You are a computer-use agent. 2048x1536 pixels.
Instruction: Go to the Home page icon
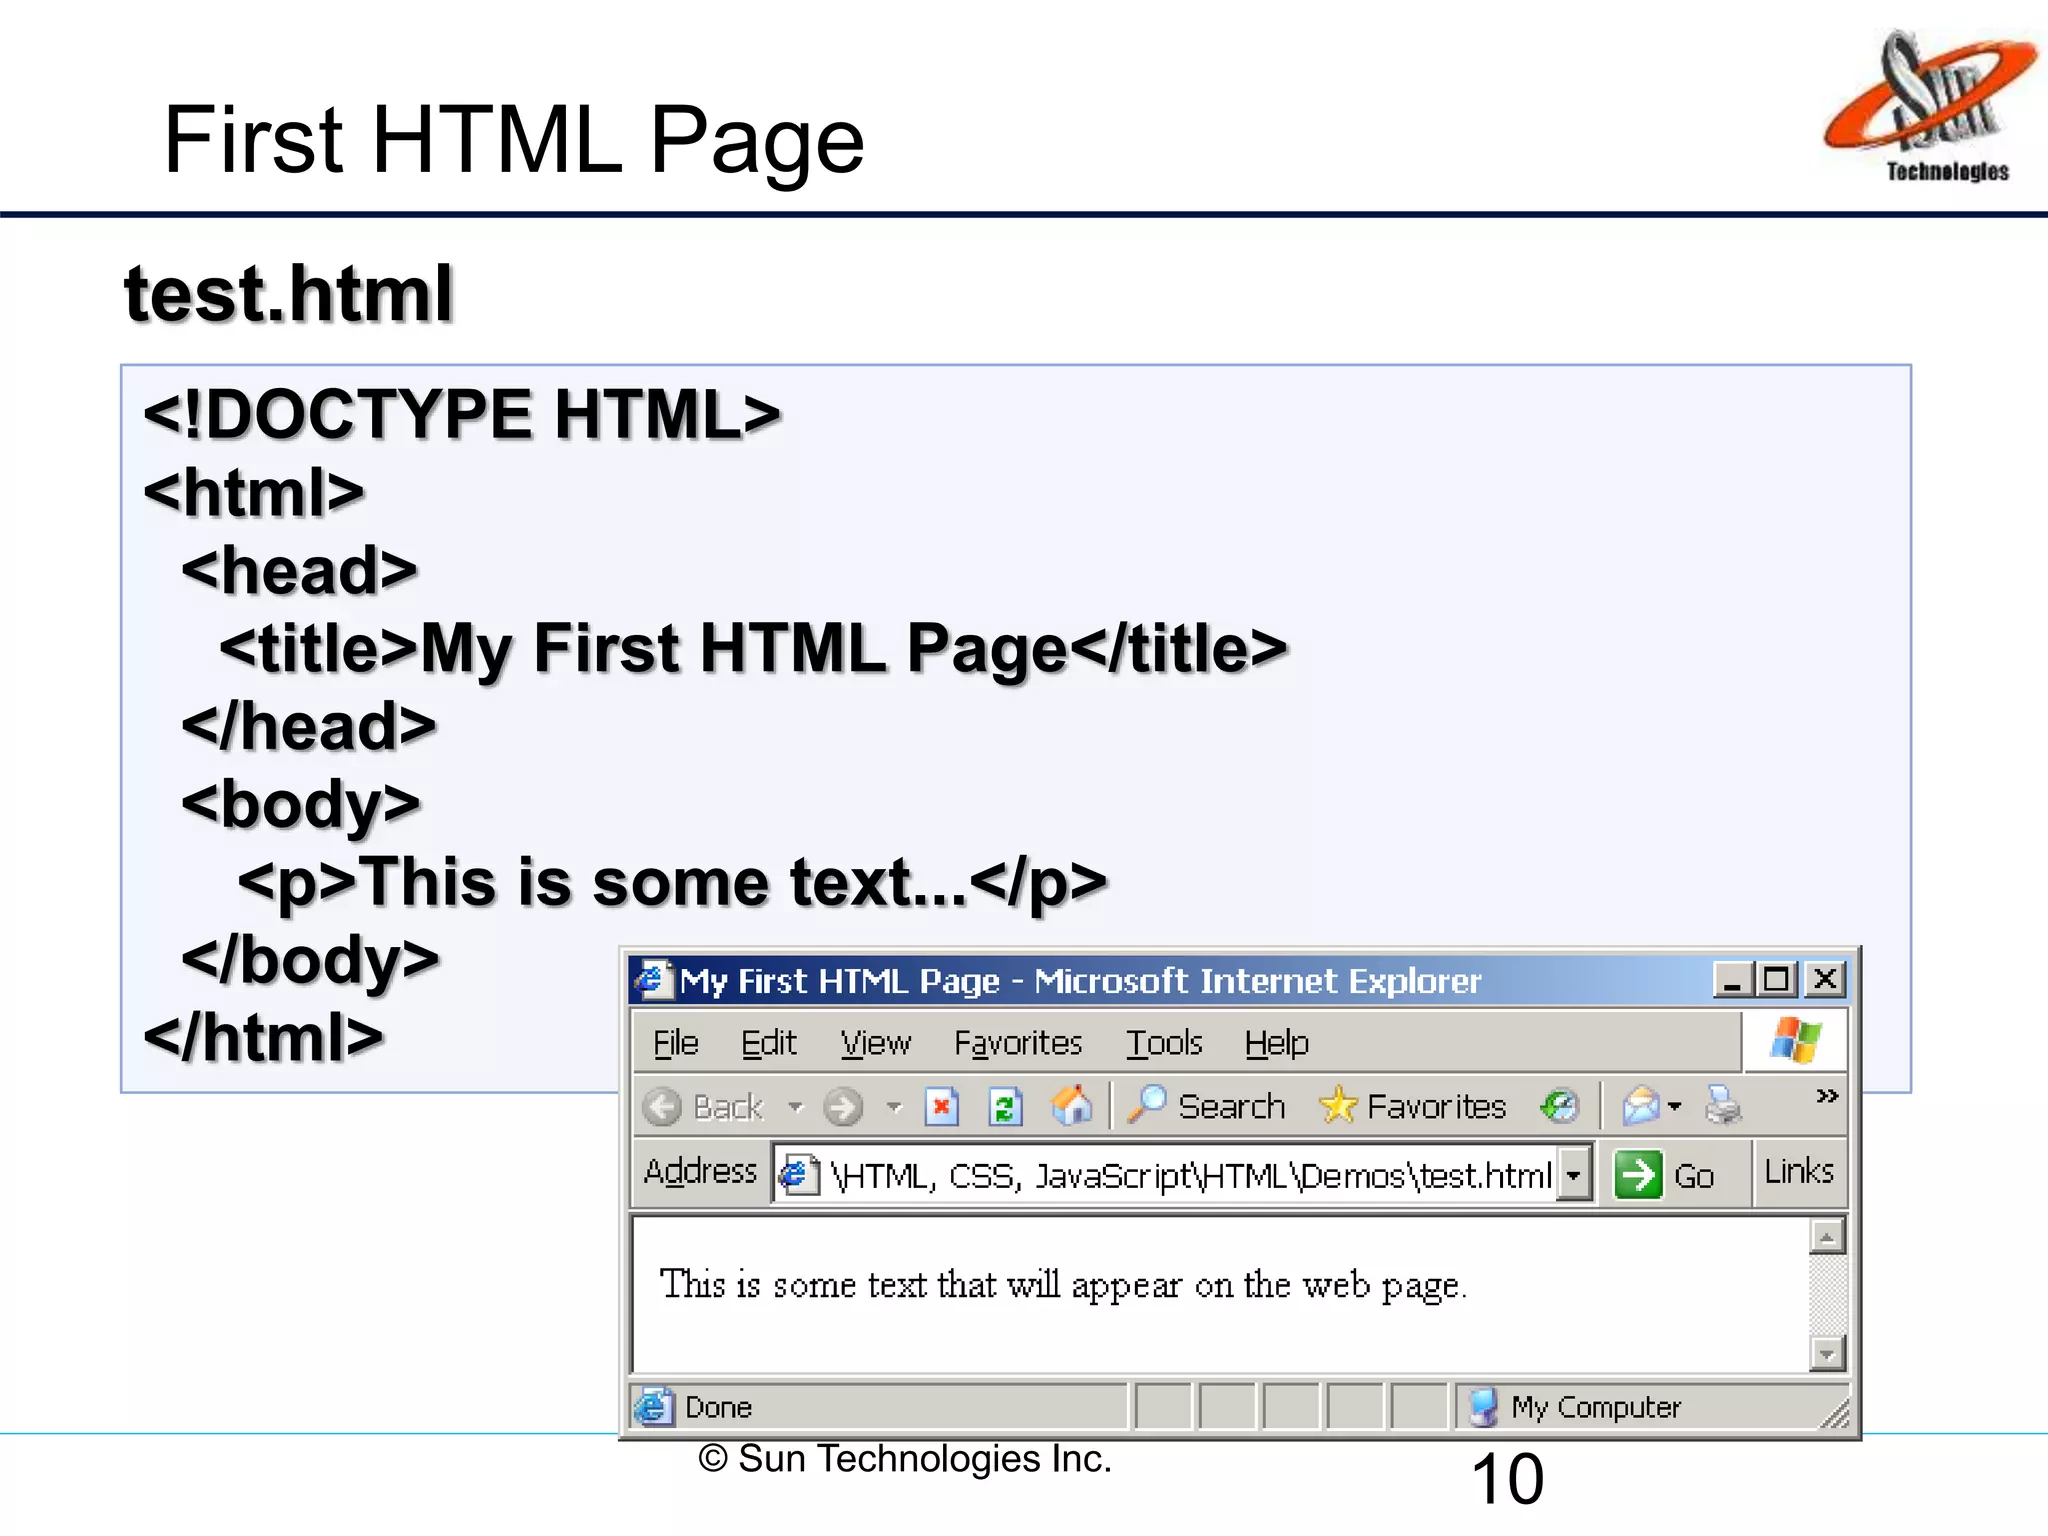pos(1071,1106)
